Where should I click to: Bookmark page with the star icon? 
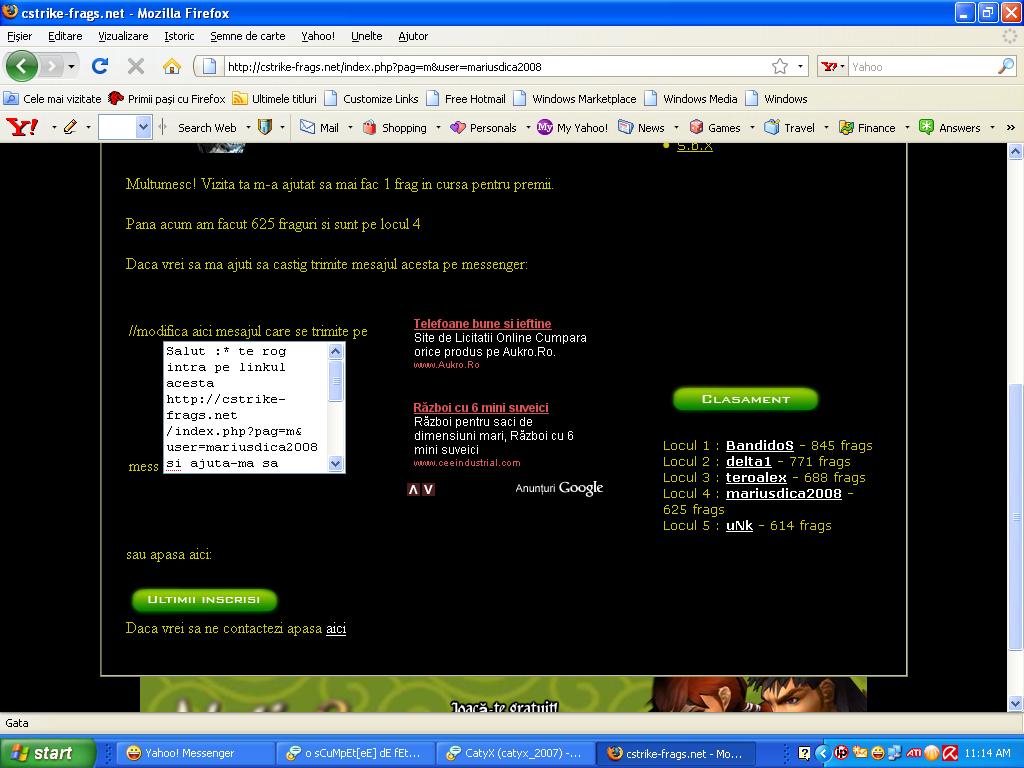click(780, 67)
